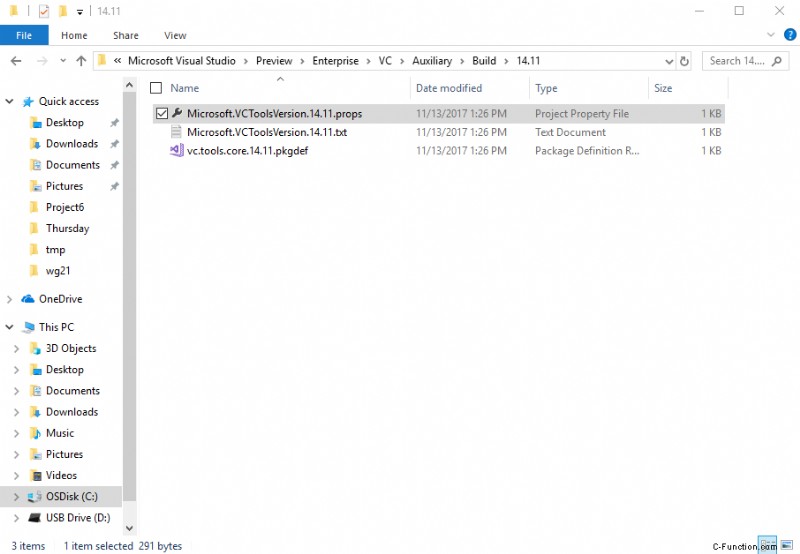The width and height of the screenshot is (800, 554).
Task: Click the Up one level arrow icon
Action: tap(81, 61)
